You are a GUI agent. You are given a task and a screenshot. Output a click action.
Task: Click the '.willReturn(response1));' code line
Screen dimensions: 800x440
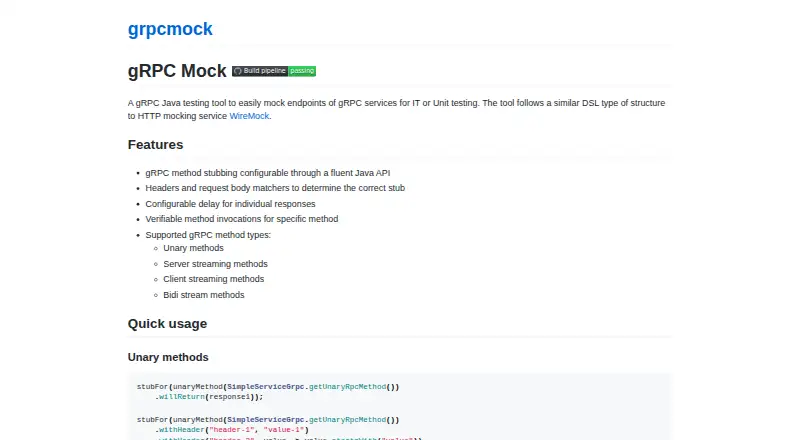pyautogui.click(x=209, y=397)
